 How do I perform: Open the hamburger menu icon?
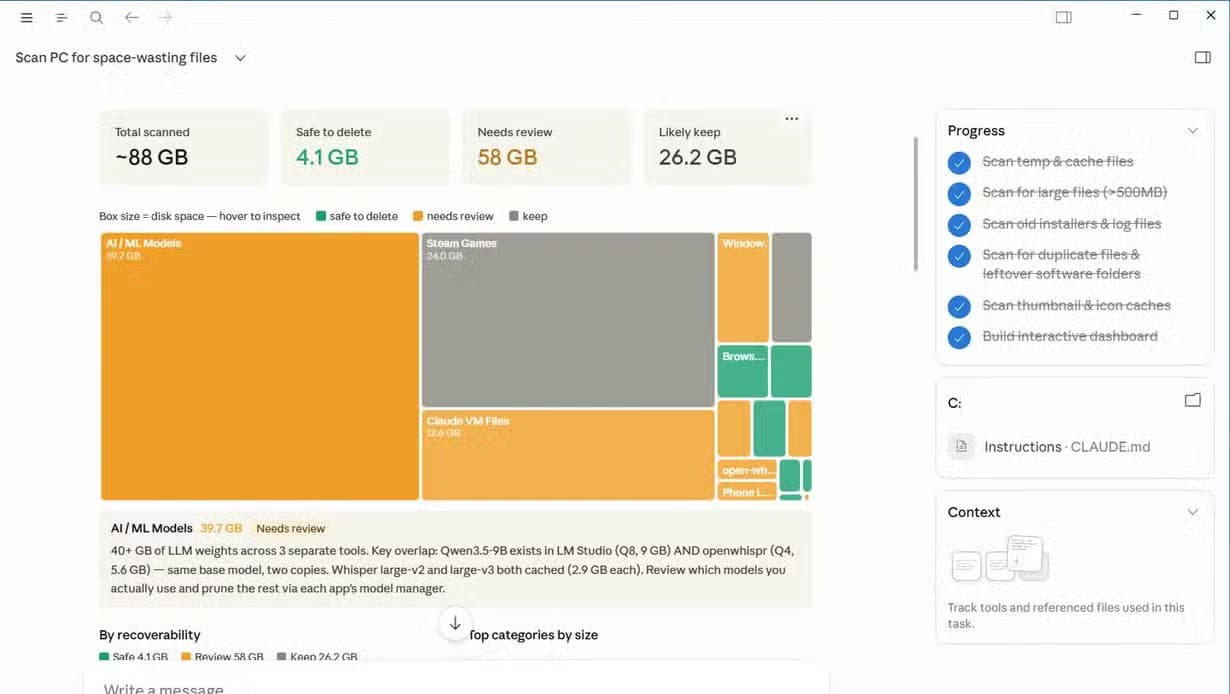pyautogui.click(x=27, y=17)
